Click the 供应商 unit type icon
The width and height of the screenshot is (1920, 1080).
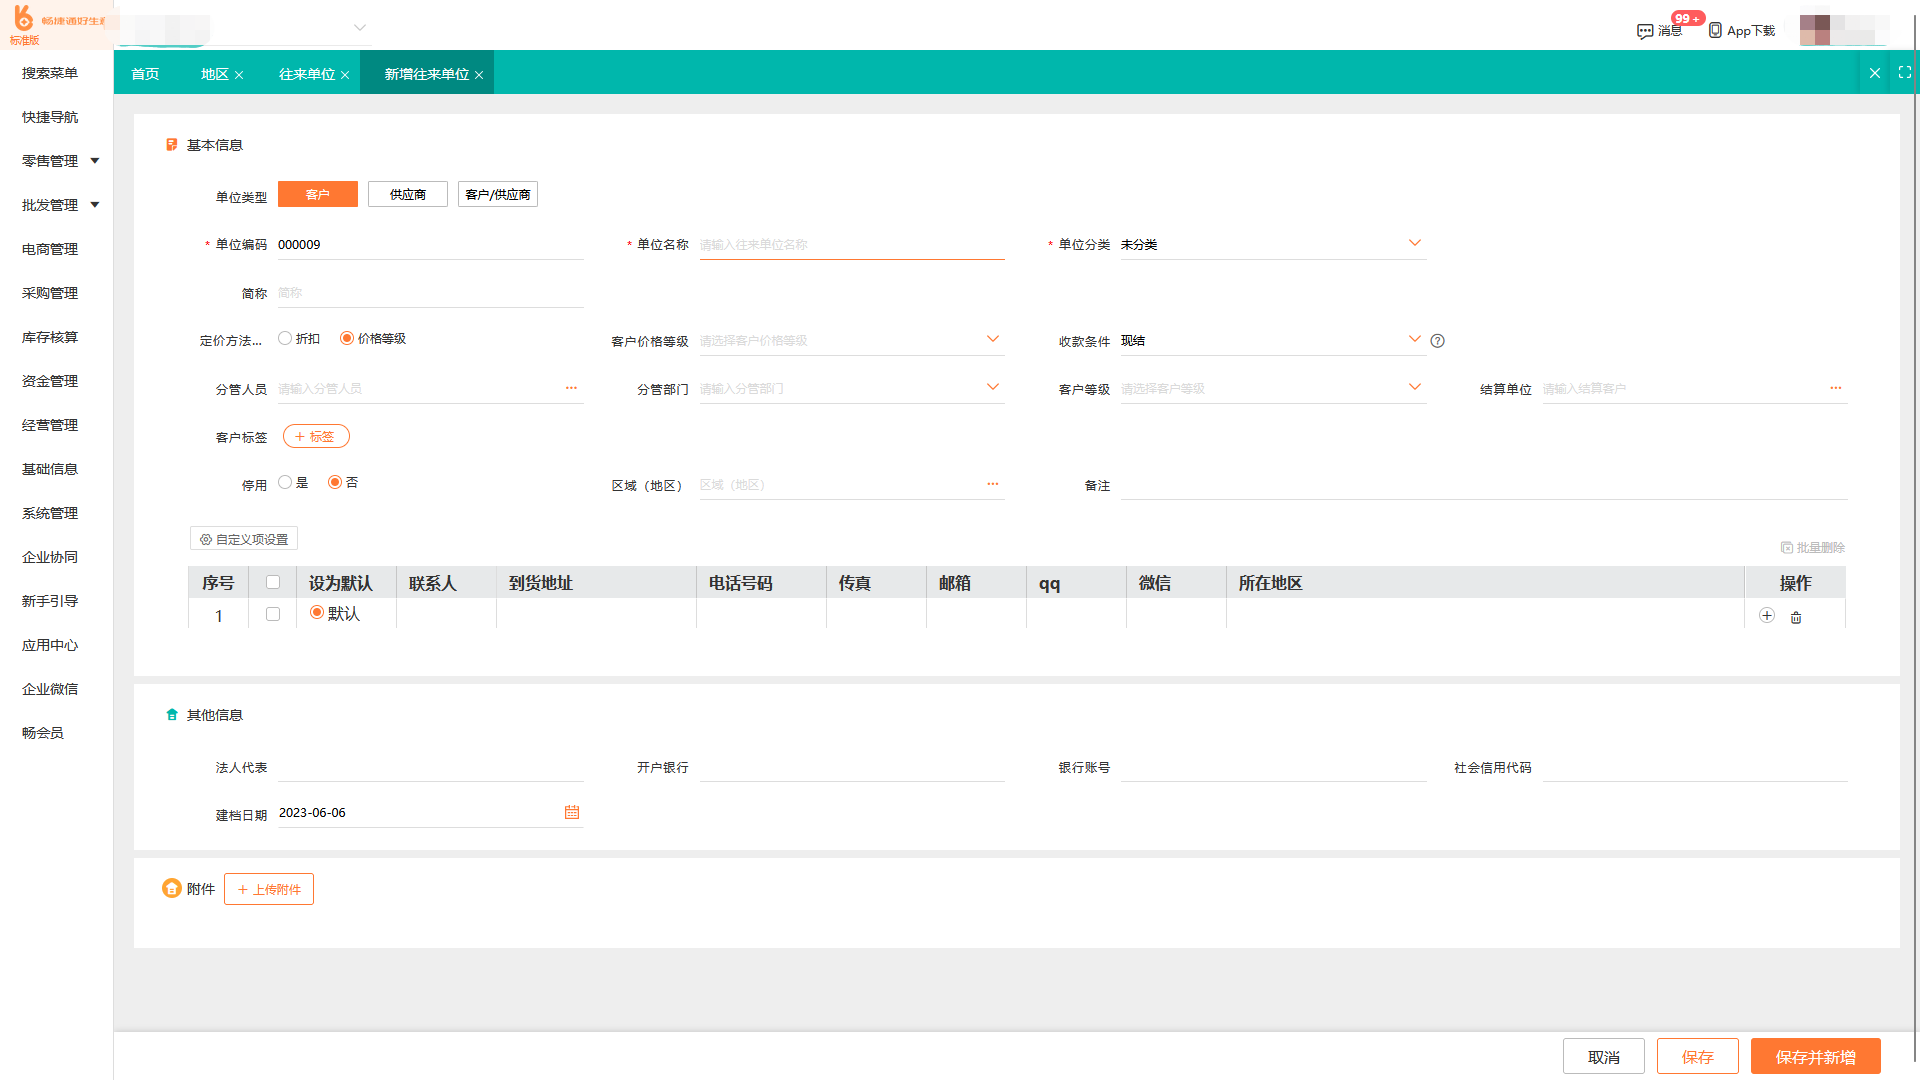406,194
